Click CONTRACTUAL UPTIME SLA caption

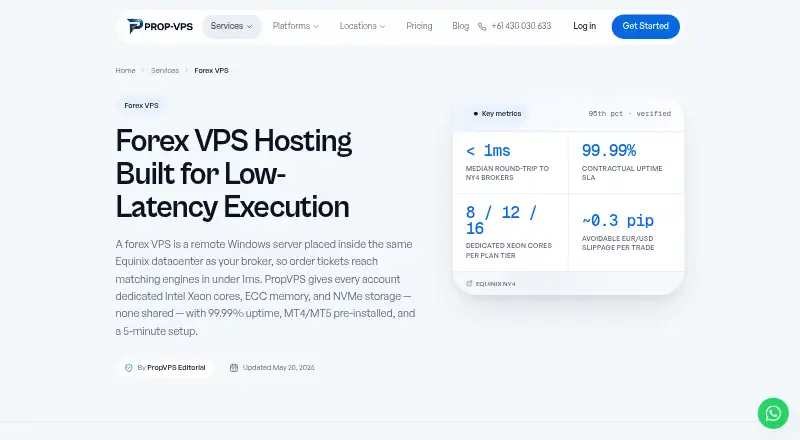coord(622,173)
